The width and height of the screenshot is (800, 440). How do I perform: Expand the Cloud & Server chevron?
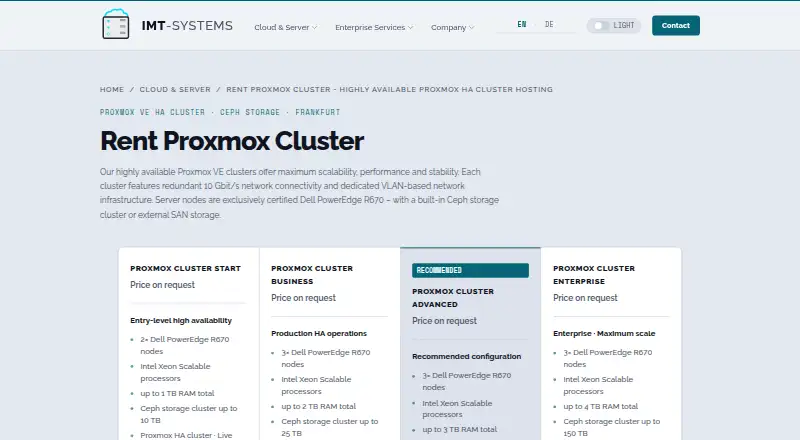314,28
